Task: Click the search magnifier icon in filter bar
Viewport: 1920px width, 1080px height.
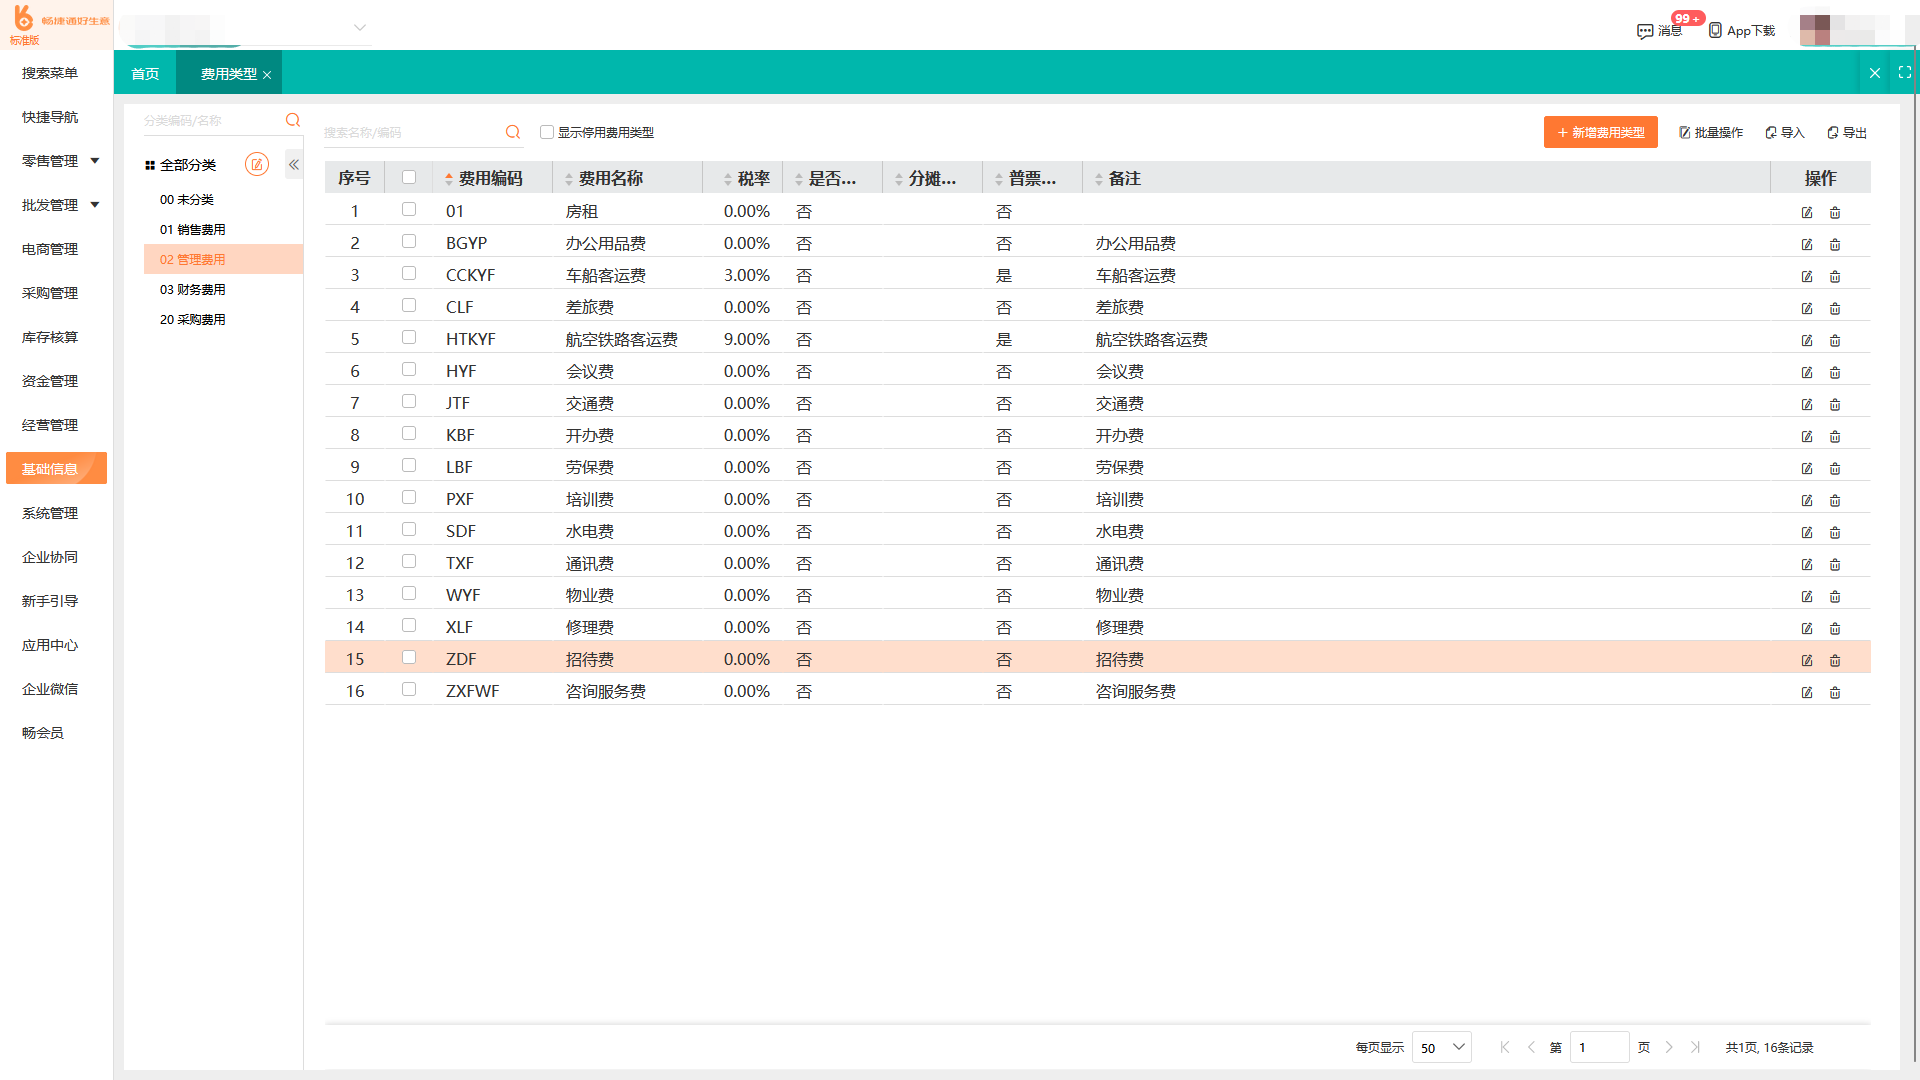Action: [514, 131]
